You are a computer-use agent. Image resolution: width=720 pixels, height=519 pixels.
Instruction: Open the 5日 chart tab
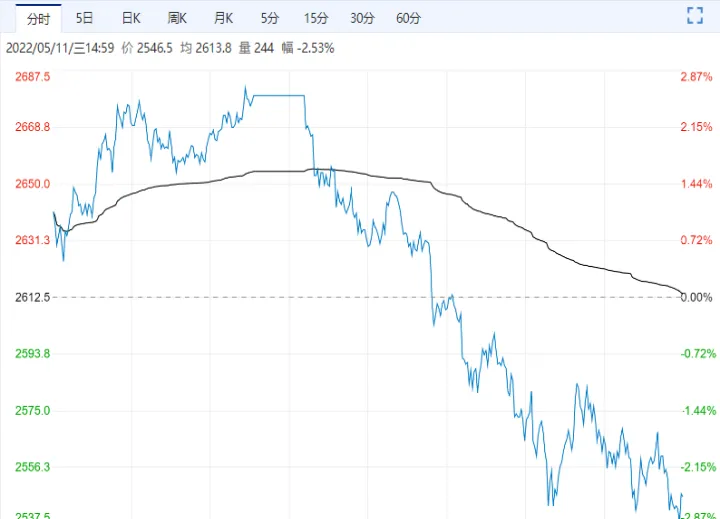pyautogui.click(x=85, y=18)
